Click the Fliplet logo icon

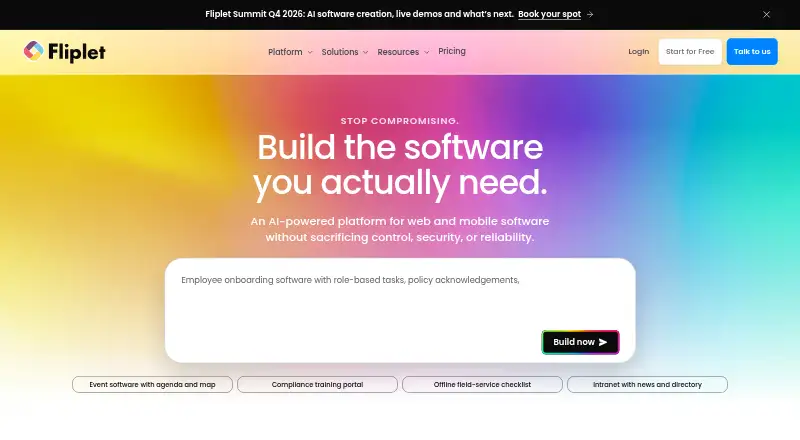click(33, 51)
